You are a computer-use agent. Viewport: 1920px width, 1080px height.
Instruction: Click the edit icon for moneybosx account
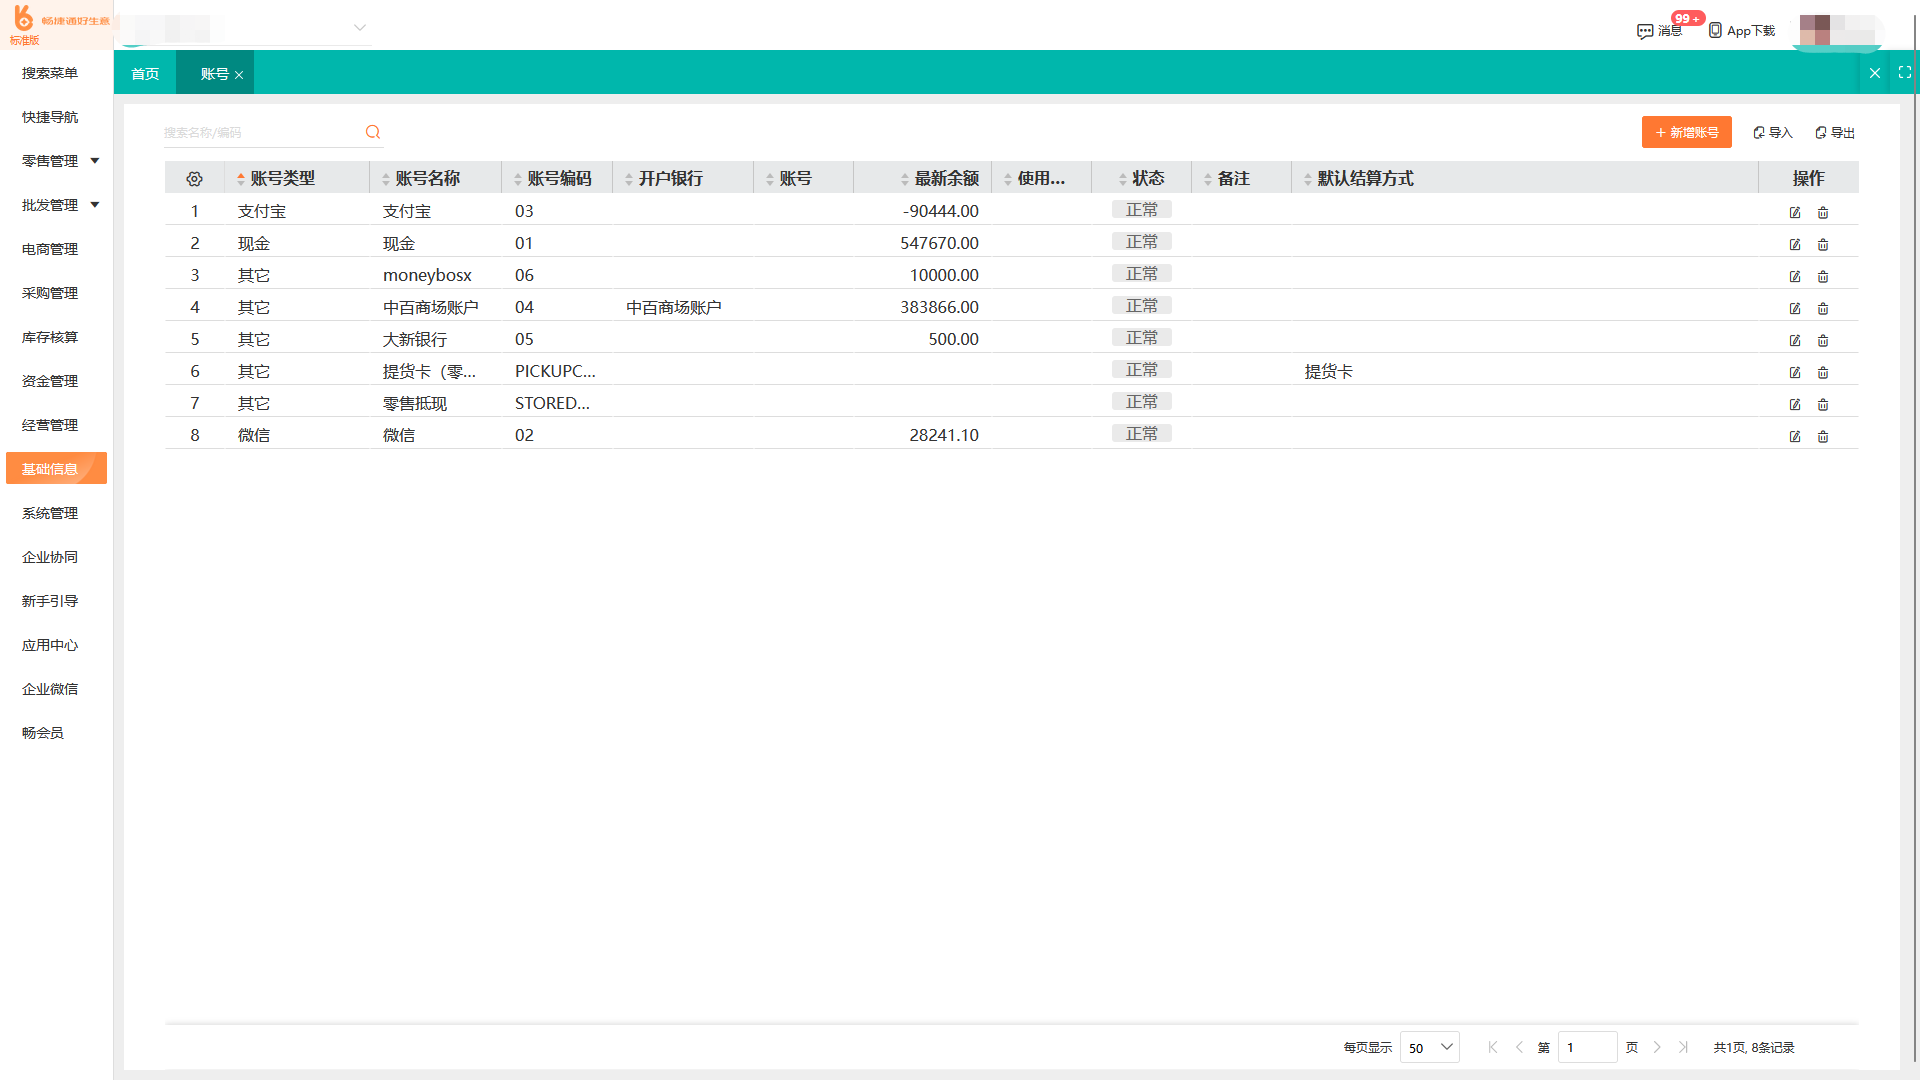coord(1795,274)
